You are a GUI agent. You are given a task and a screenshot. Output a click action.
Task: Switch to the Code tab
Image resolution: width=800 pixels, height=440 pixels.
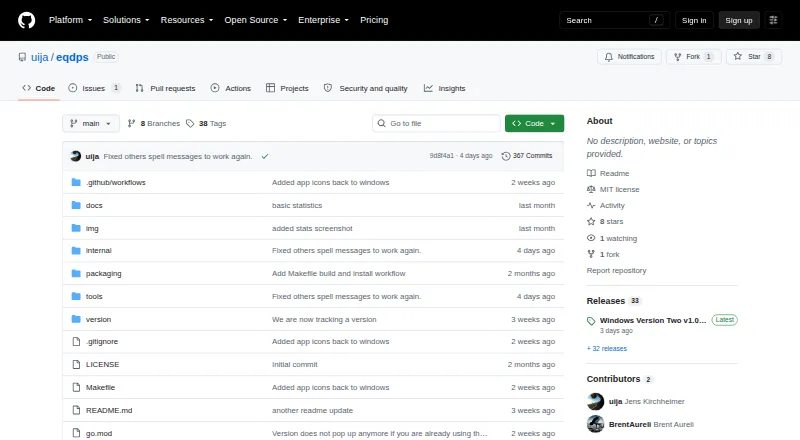[x=39, y=88]
